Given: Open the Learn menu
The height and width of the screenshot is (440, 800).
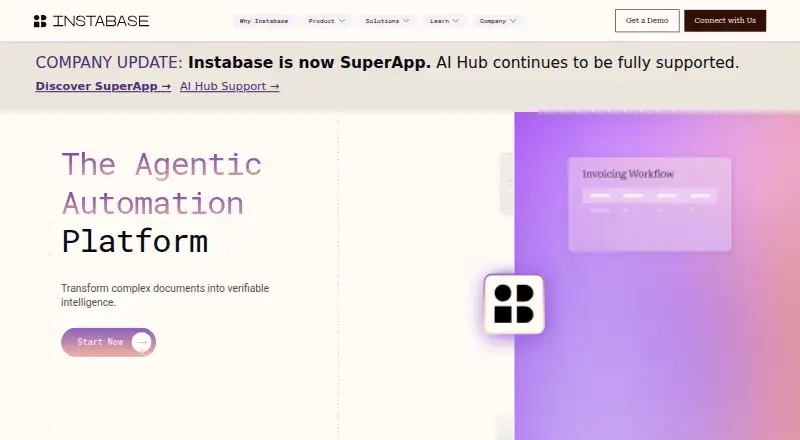Looking at the screenshot, I should coord(444,21).
